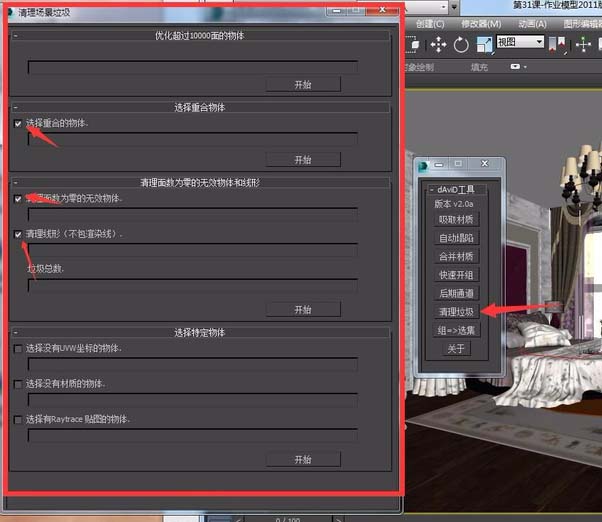
Task: Click the 吸取材质 tool button
Action: pyautogui.click(x=457, y=220)
